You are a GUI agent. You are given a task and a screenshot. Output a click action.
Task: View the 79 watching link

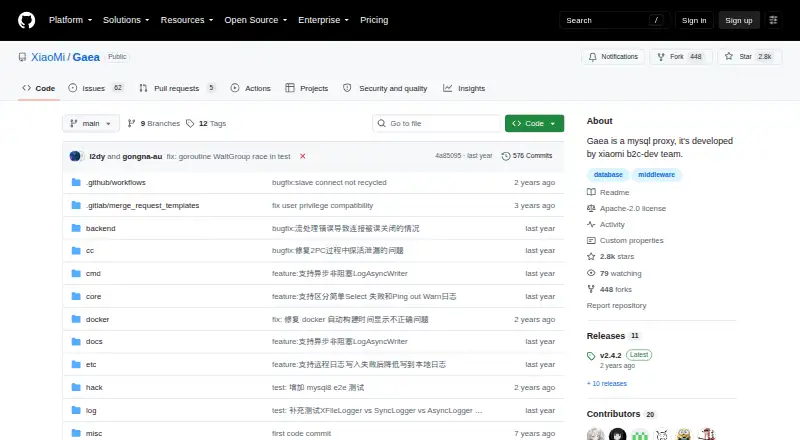point(614,274)
